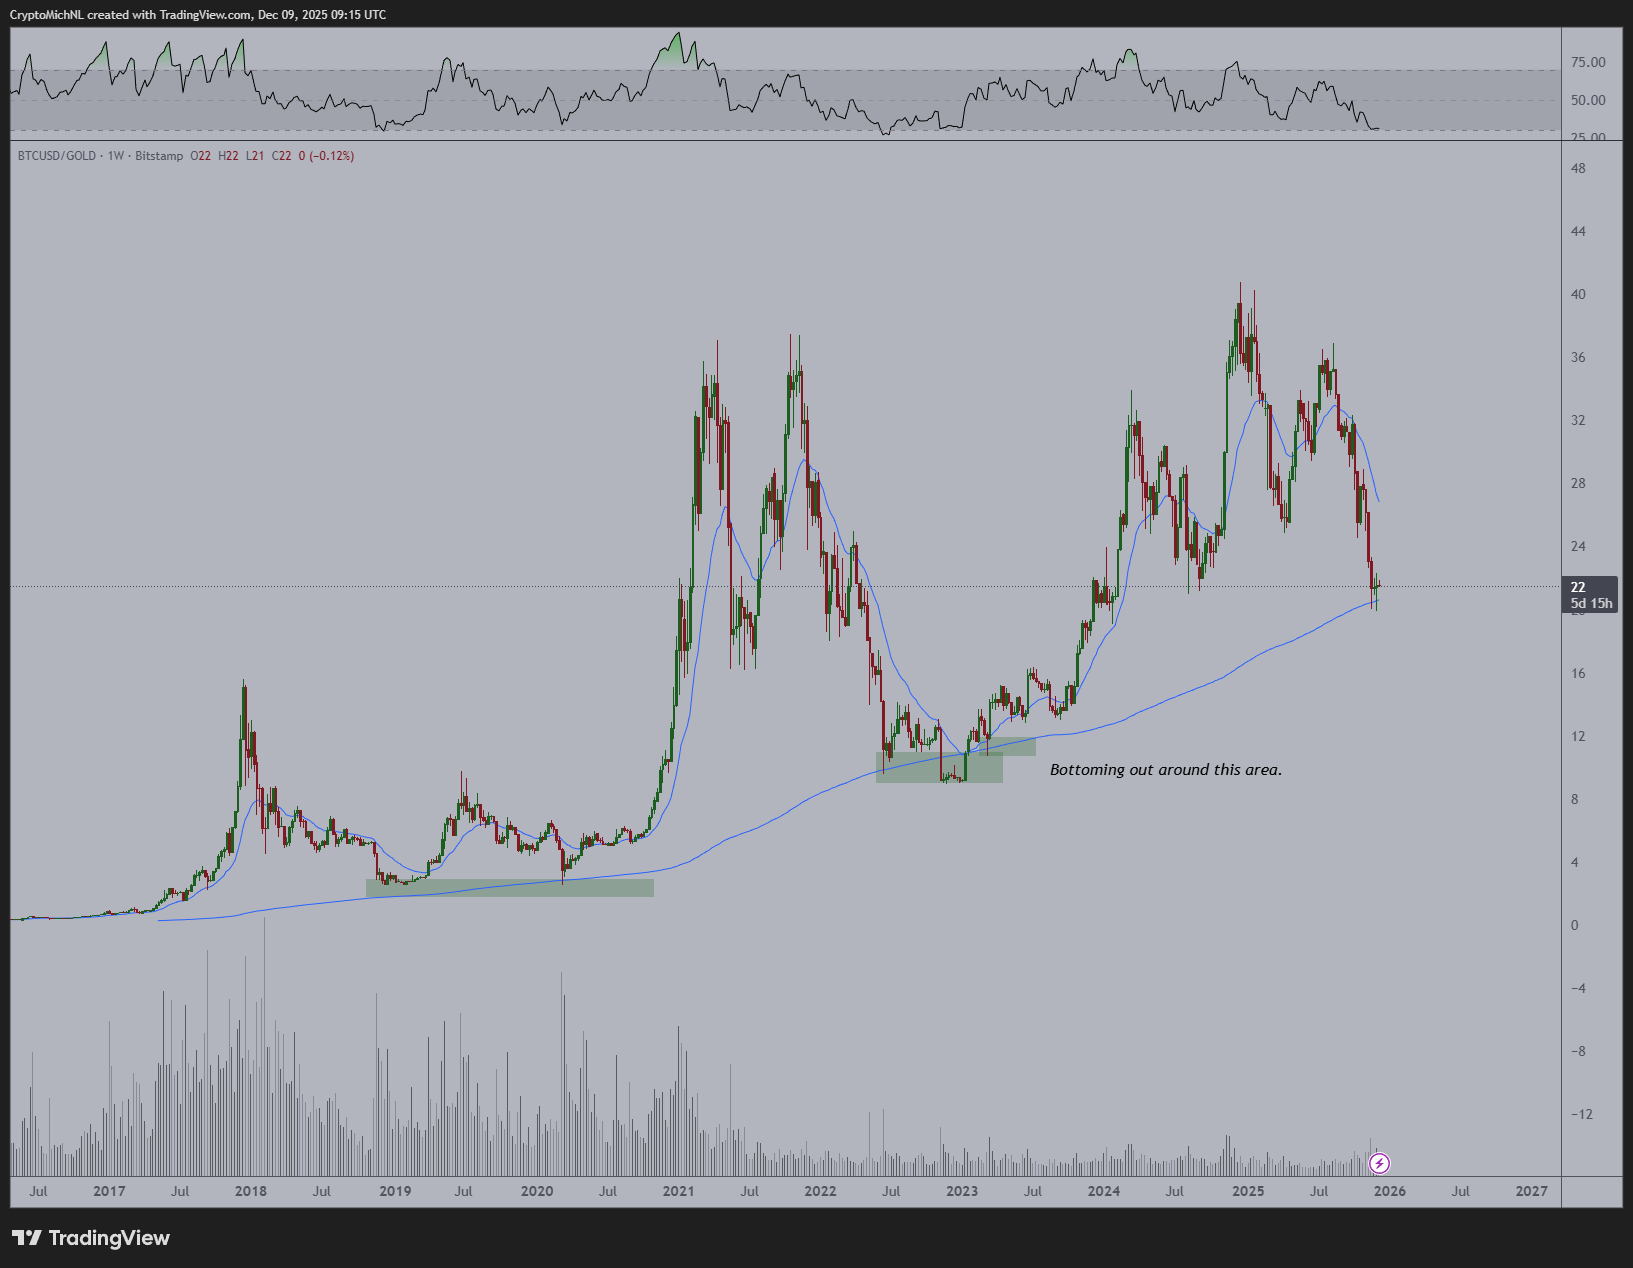Click the purple lightning bolt icon
1633x1268 pixels.
tap(1379, 1163)
